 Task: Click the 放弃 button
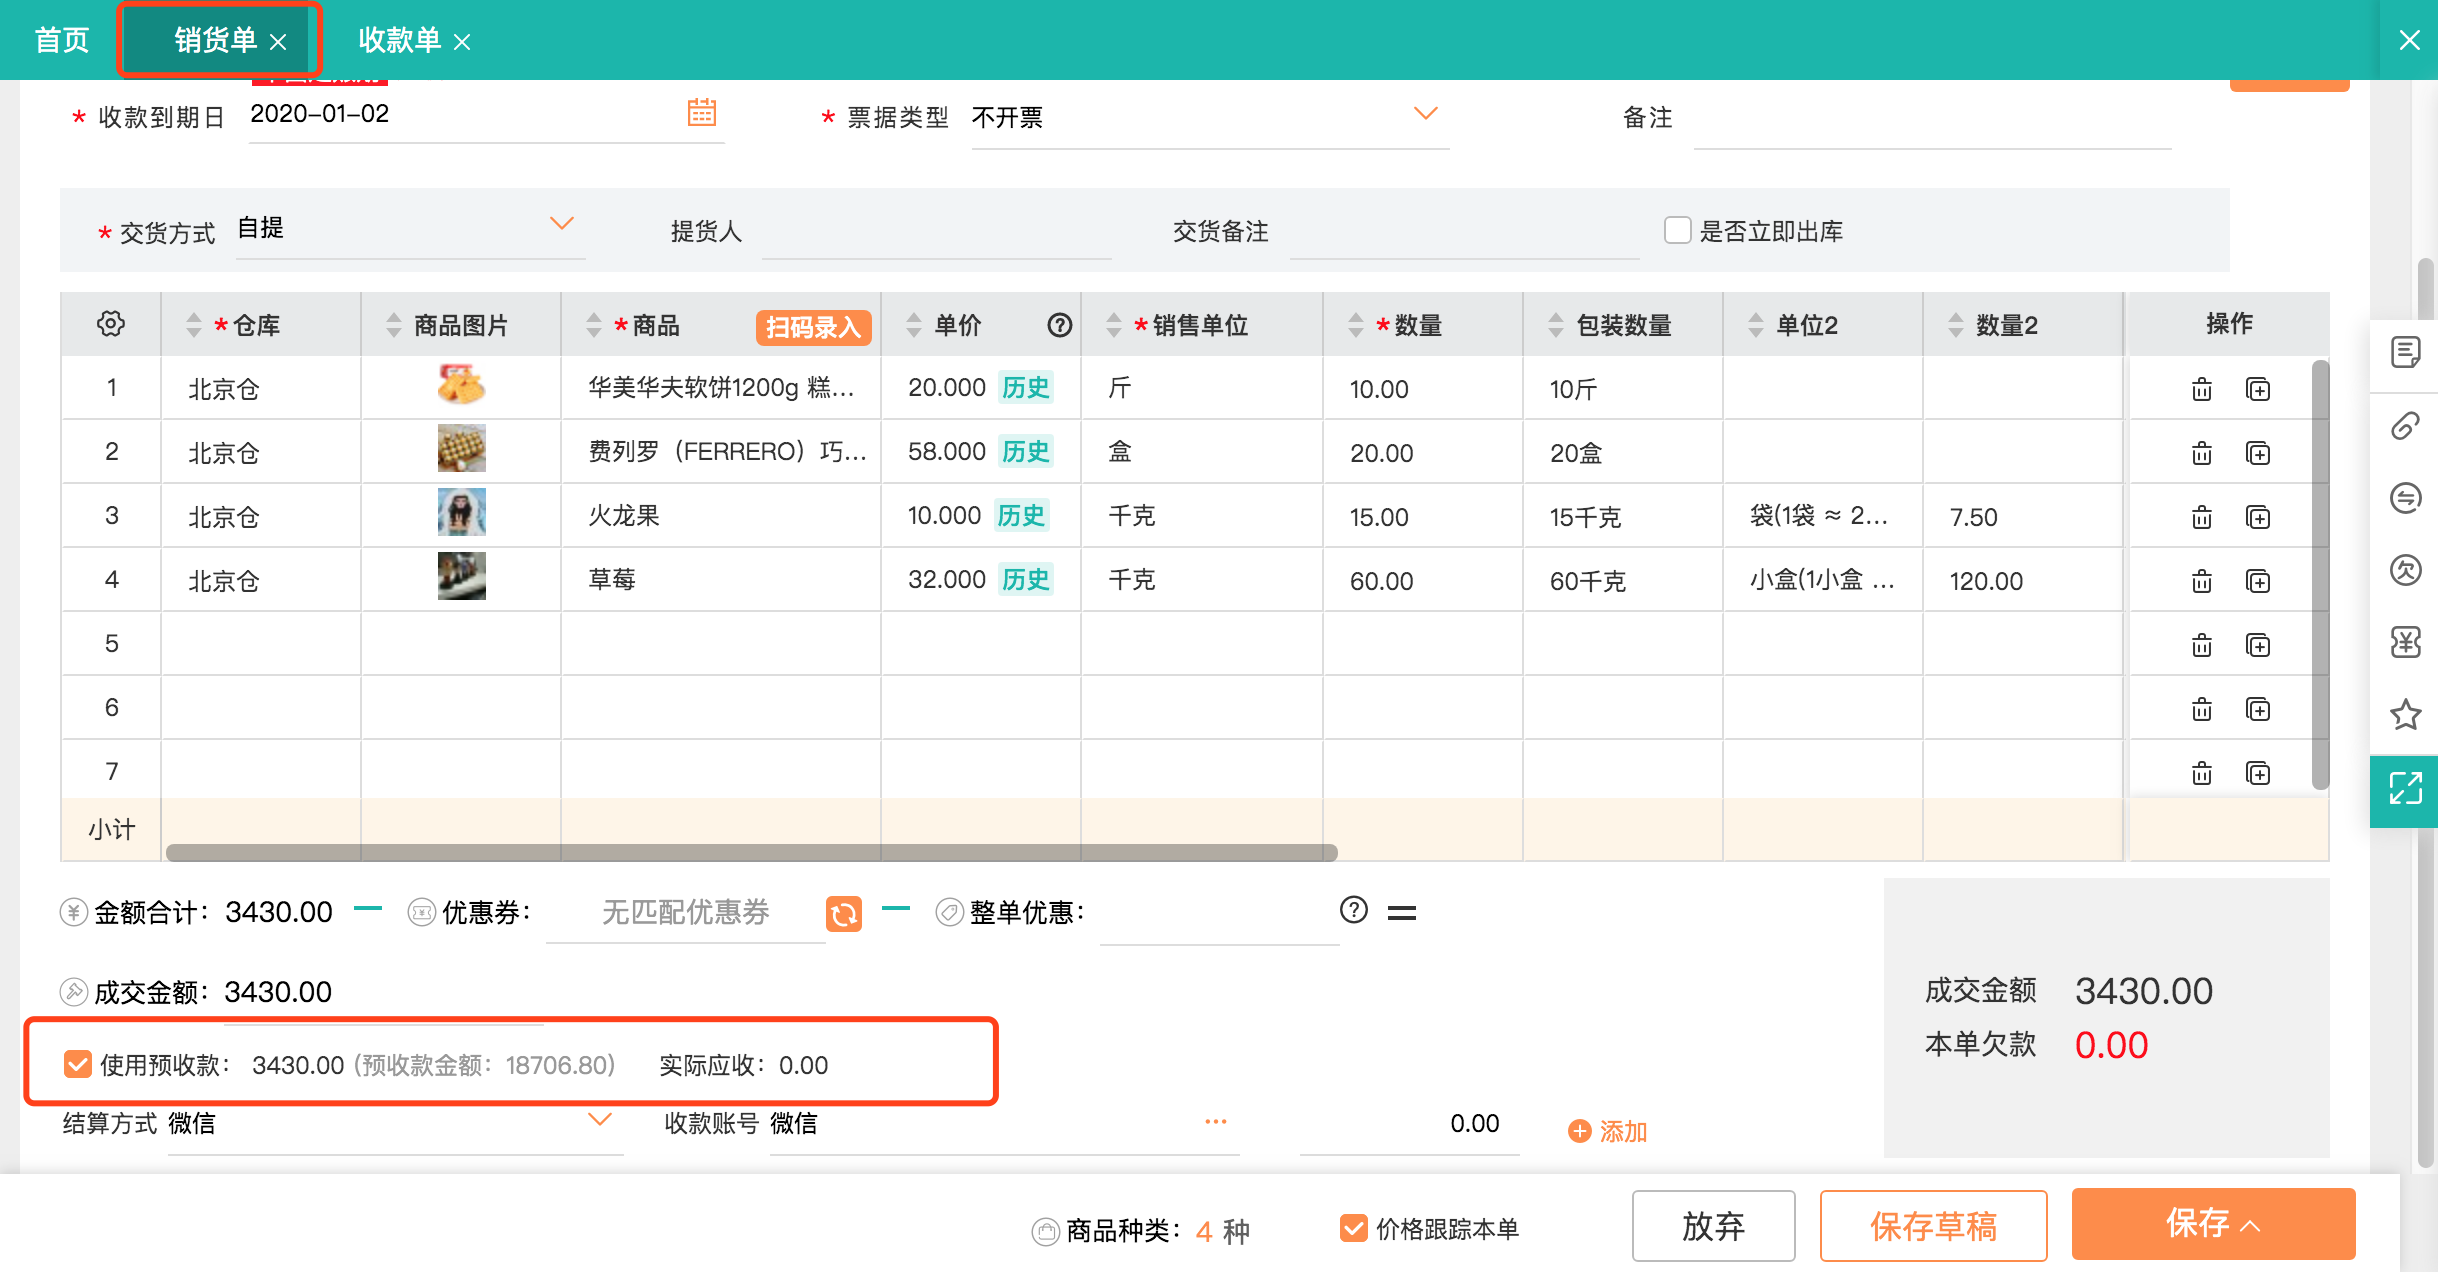click(x=1716, y=1224)
